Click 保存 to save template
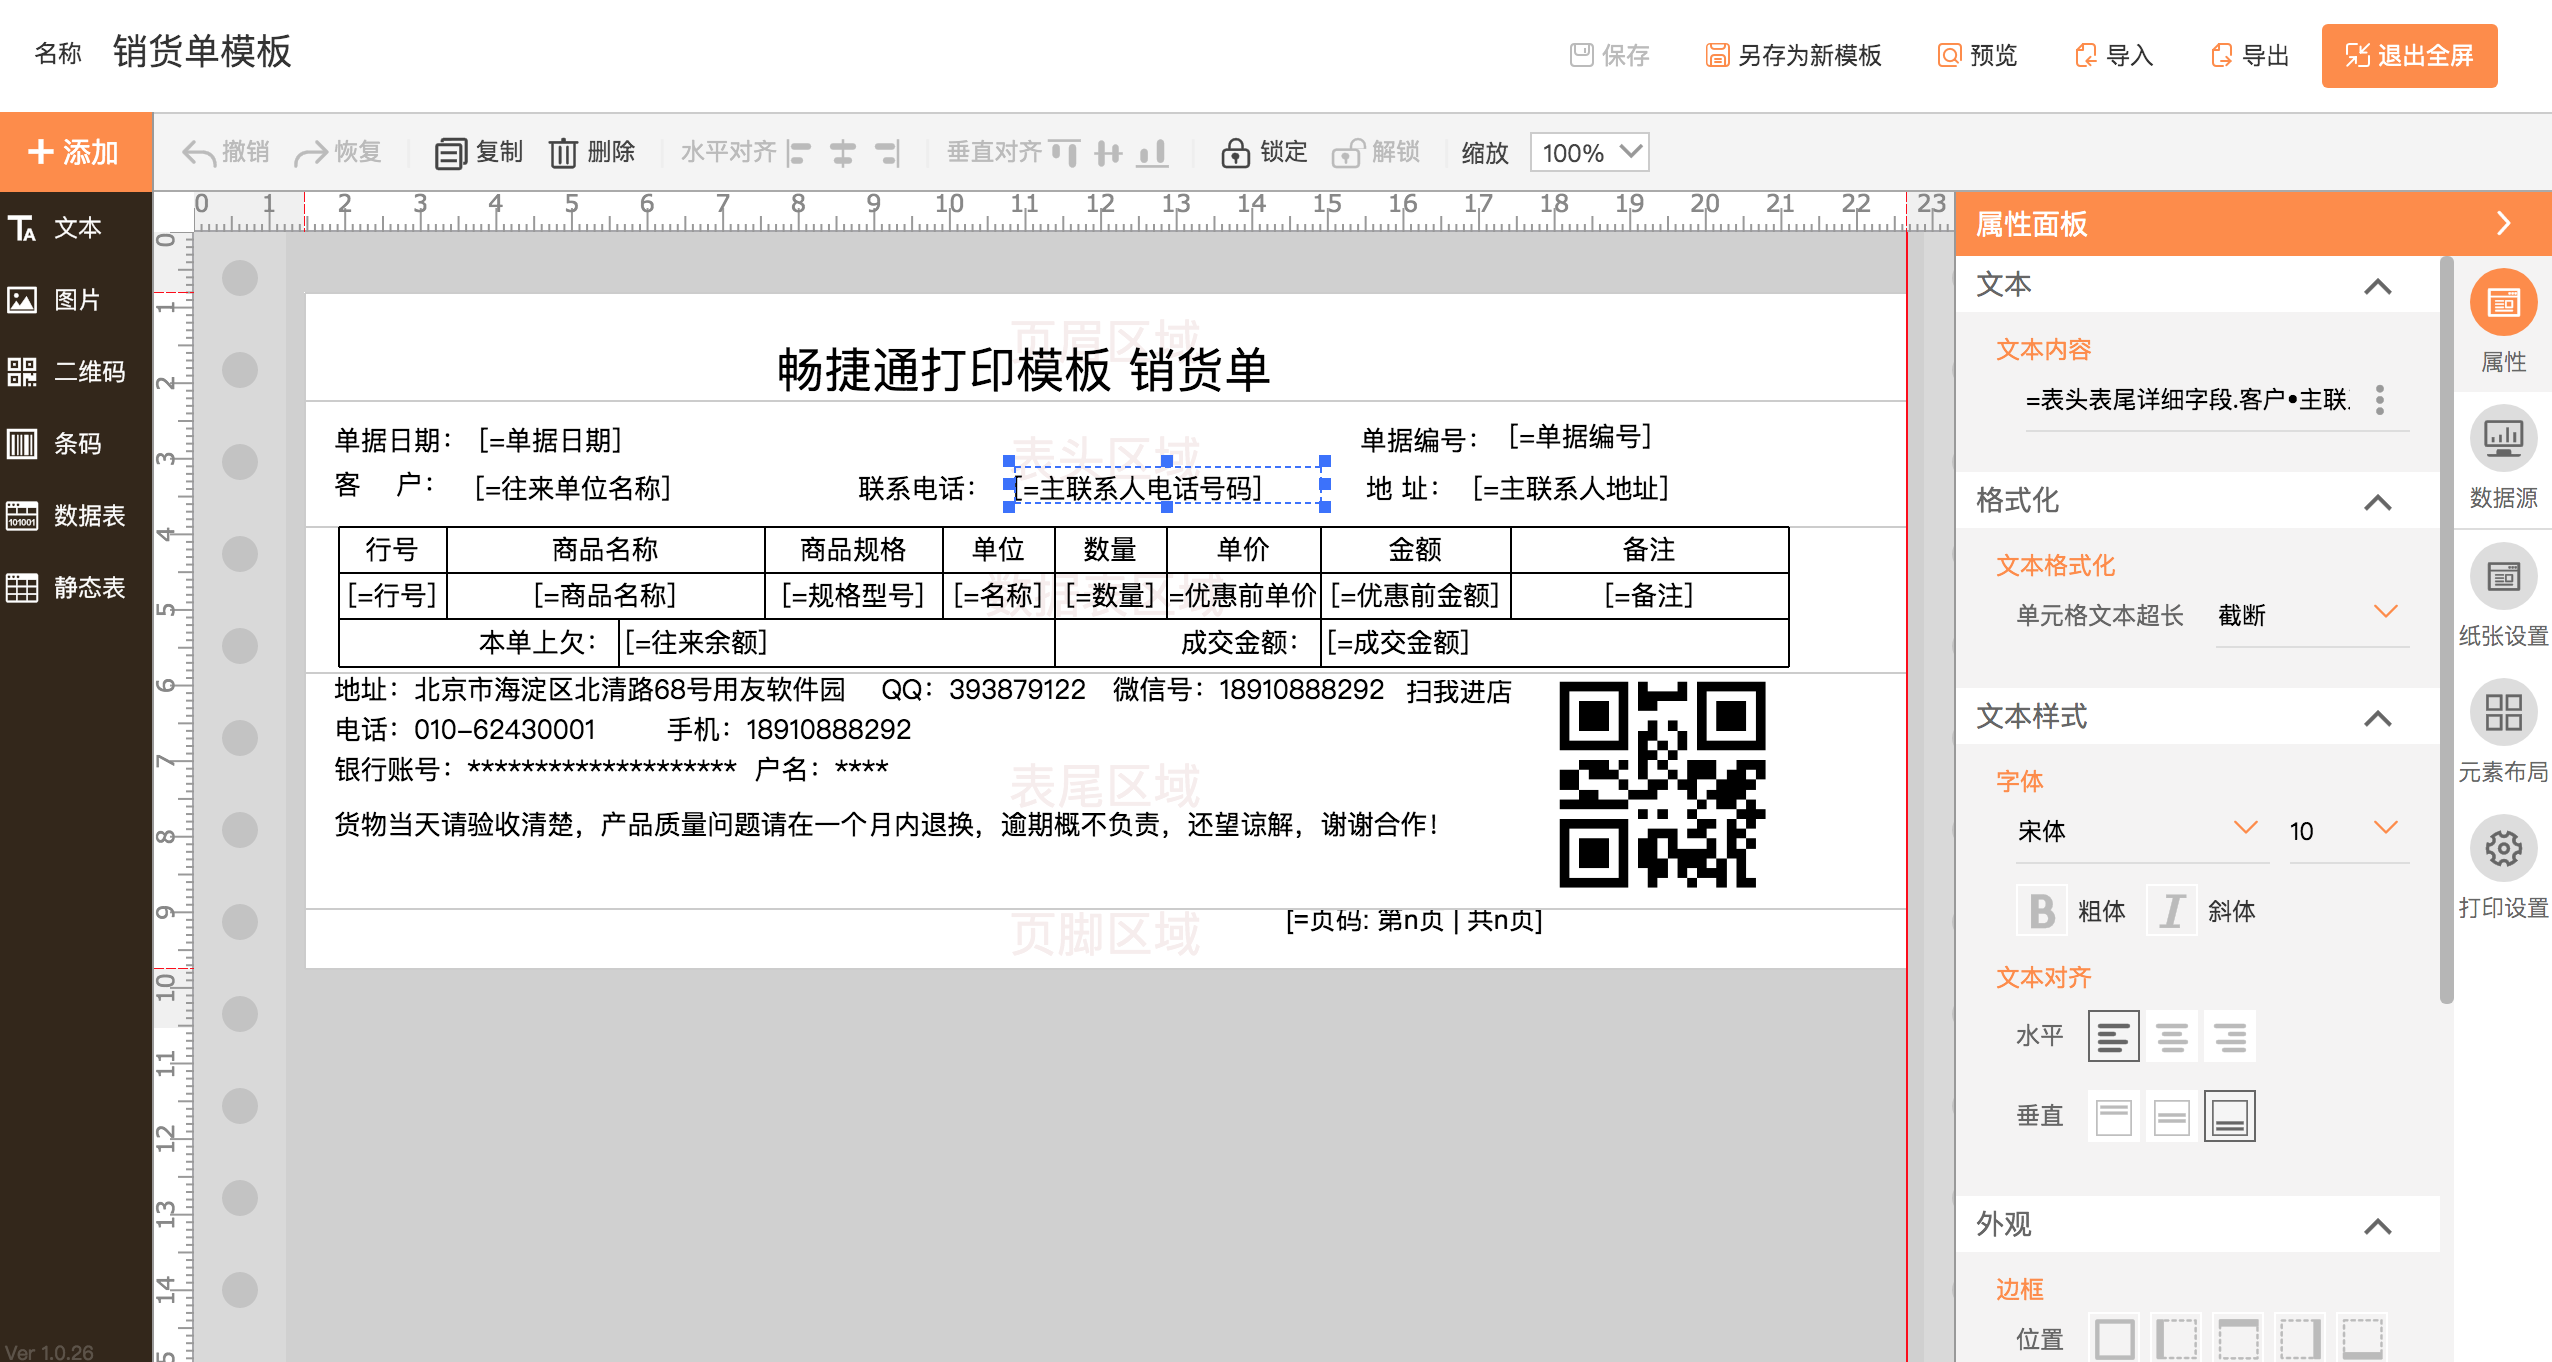The image size is (2552, 1362). point(1605,52)
